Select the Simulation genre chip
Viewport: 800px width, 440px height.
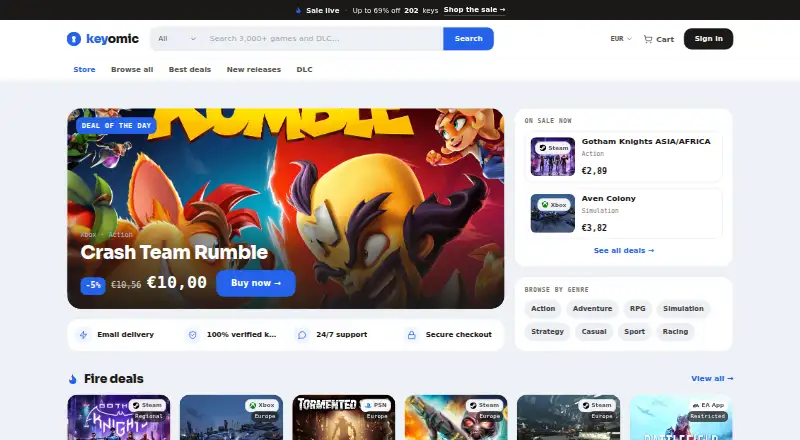coord(683,309)
